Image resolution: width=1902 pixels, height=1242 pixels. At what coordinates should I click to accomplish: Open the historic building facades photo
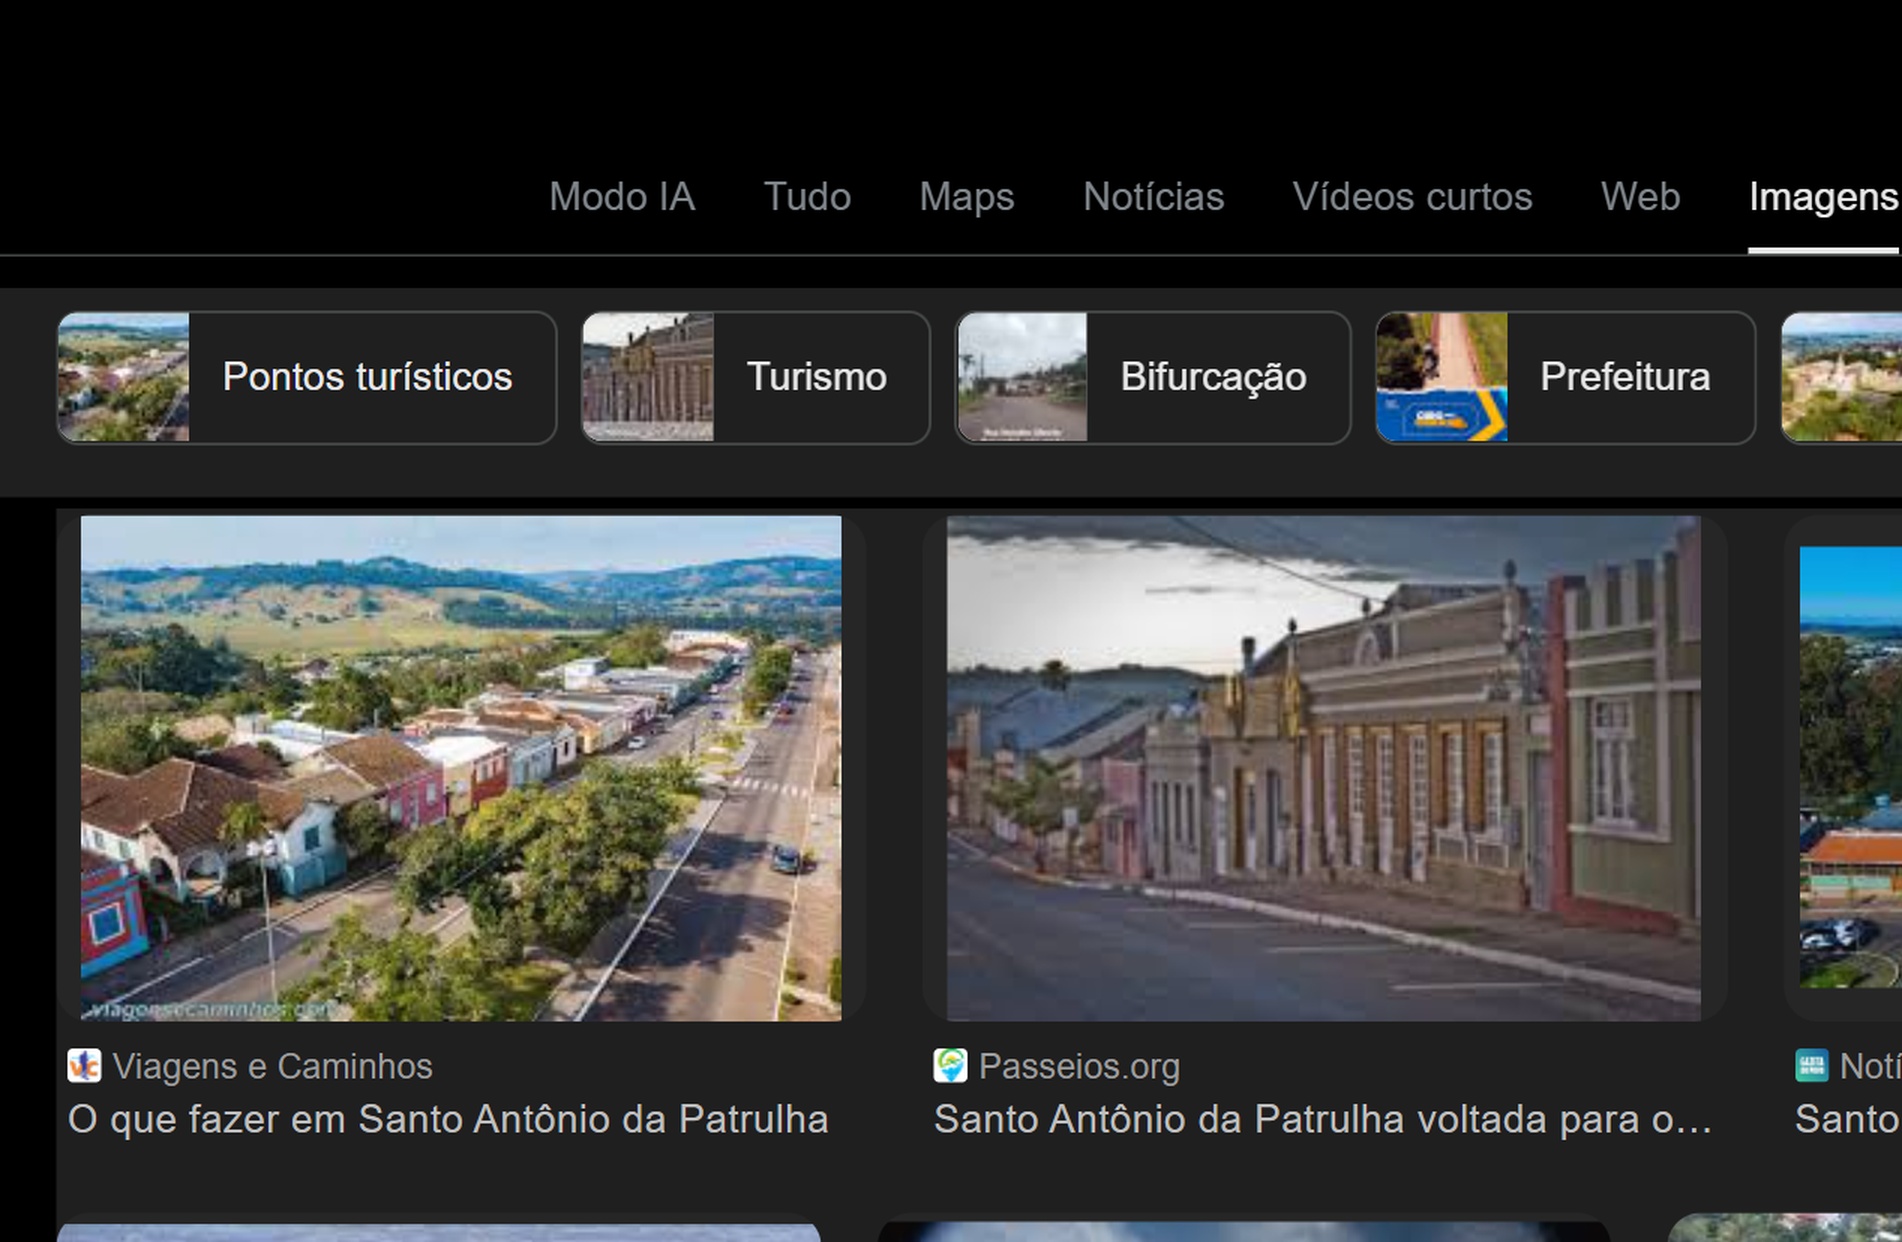[1323, 768]
